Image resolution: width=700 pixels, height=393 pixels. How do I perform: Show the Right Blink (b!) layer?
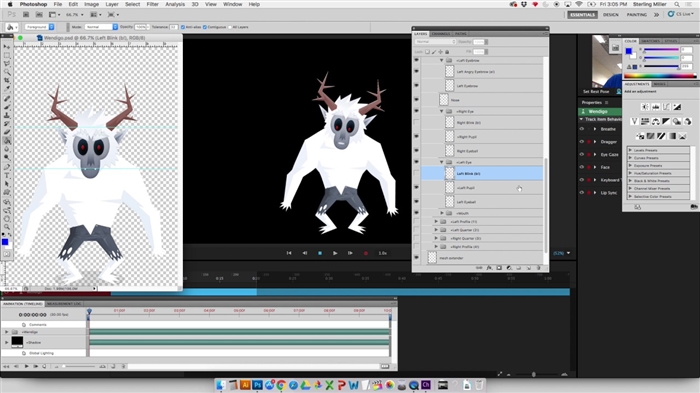point(417,122)
